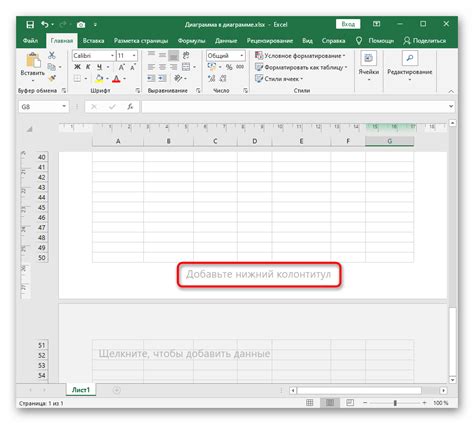Image resolution: width=474 pixels, height=424 pixels.
Task: Click the middle align icon
Action: click(x=162, y=55)
